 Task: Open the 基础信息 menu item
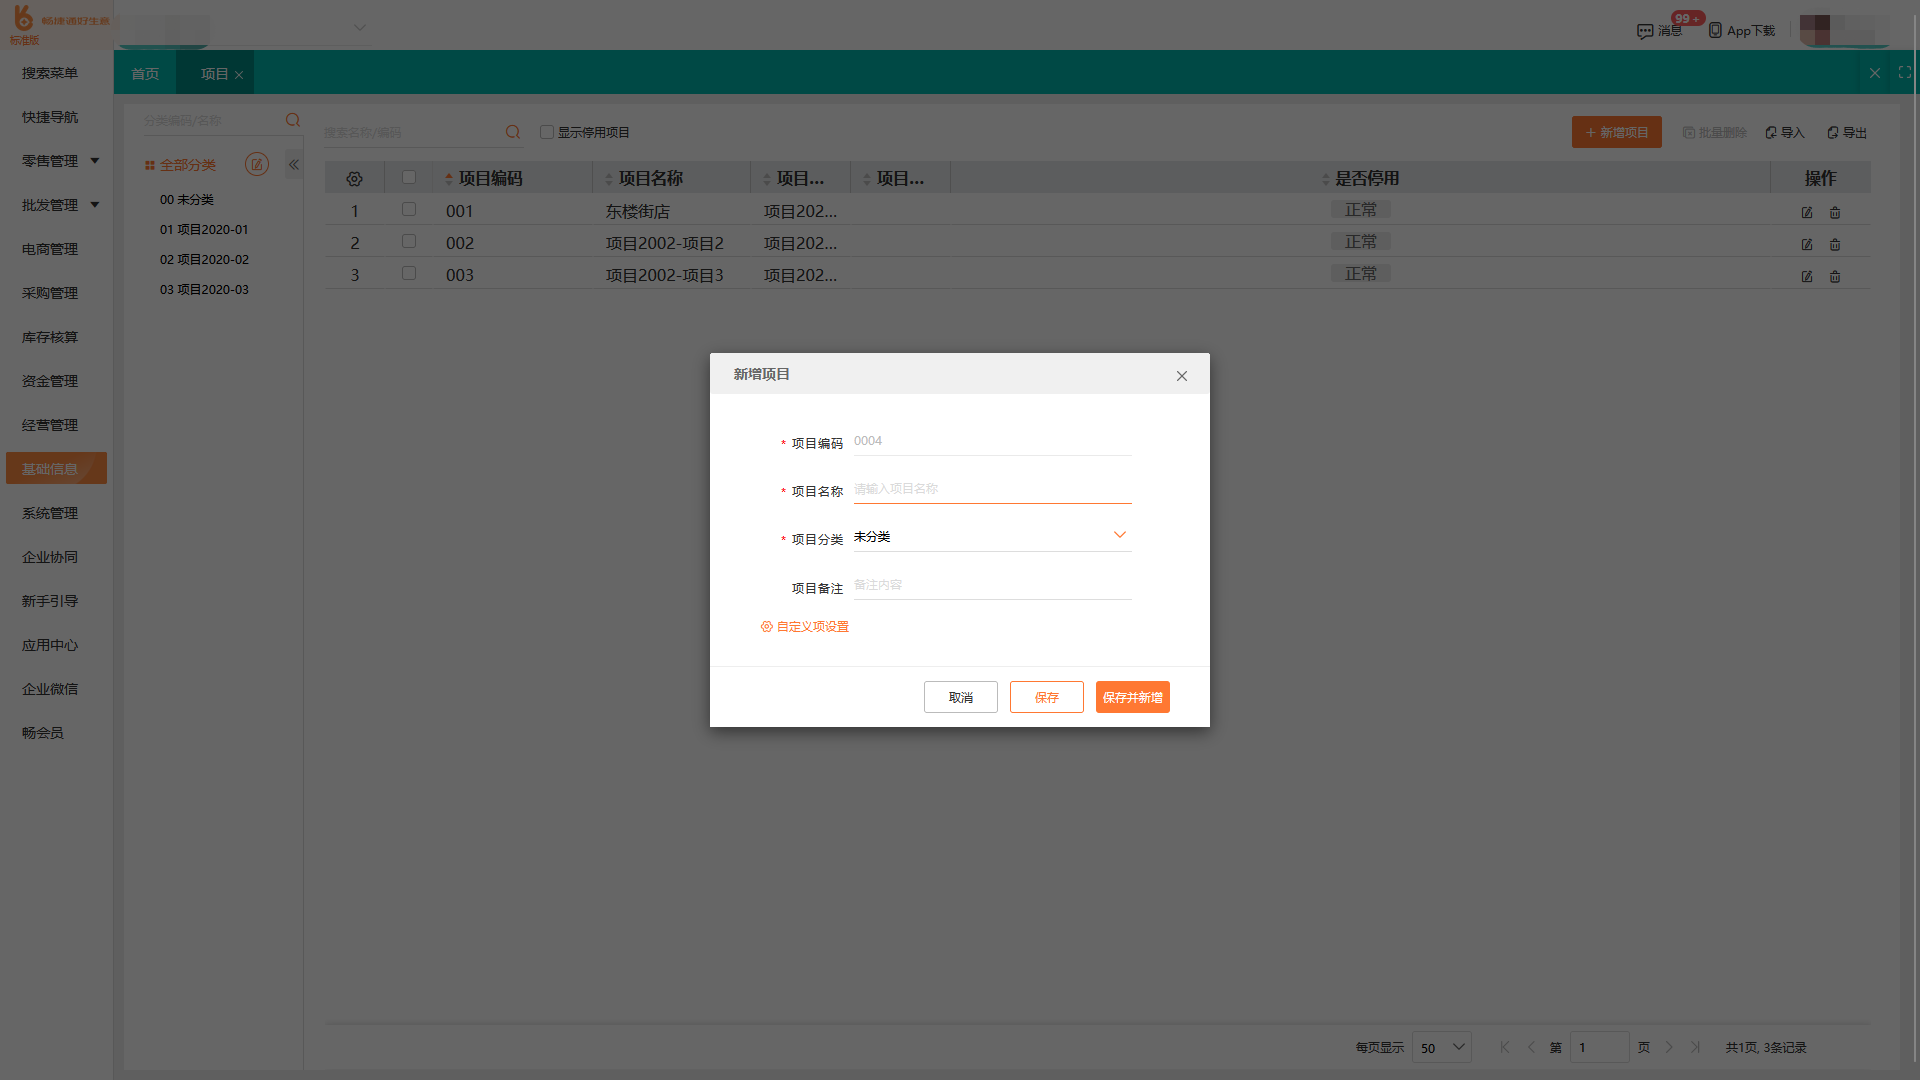click(54, 468)
